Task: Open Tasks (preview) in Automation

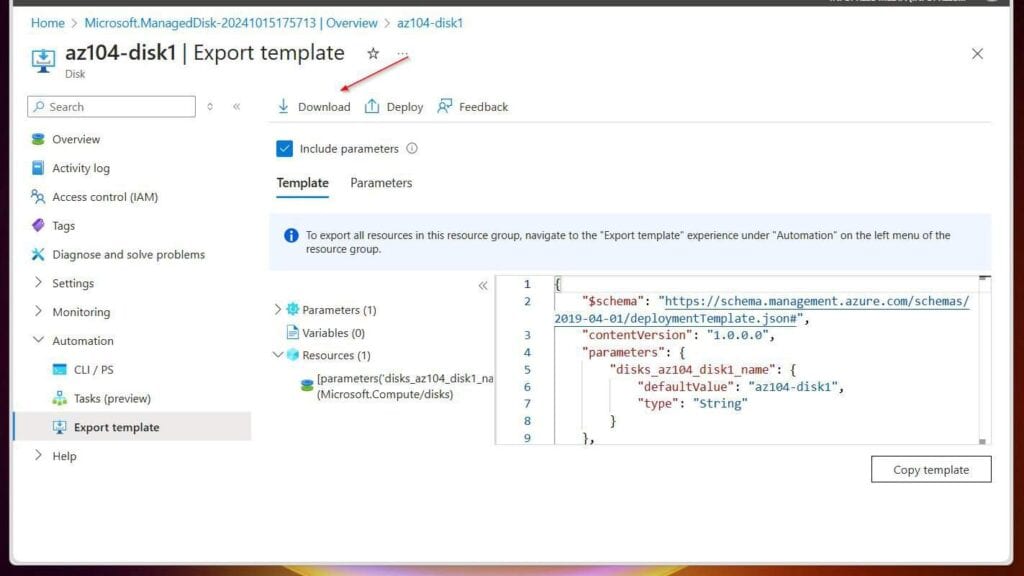Action: 112,398
